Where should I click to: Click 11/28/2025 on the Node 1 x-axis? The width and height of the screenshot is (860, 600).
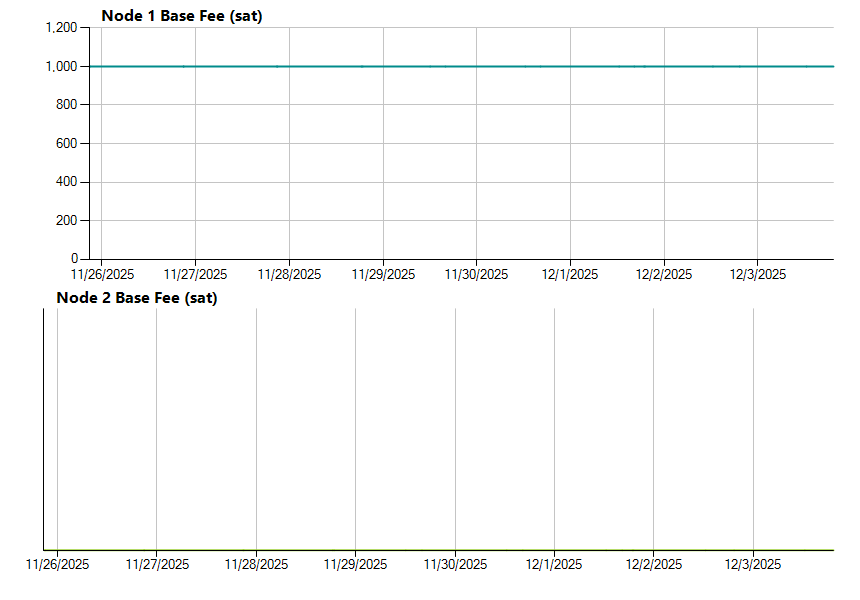[290, 274]
